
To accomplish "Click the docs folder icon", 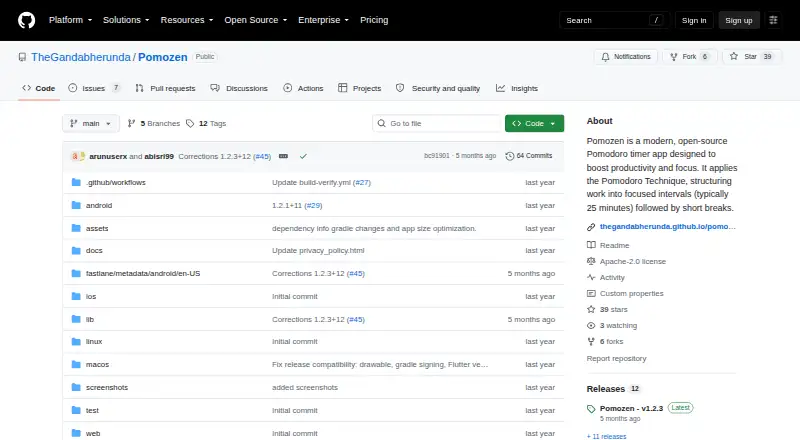I will 76,251.
